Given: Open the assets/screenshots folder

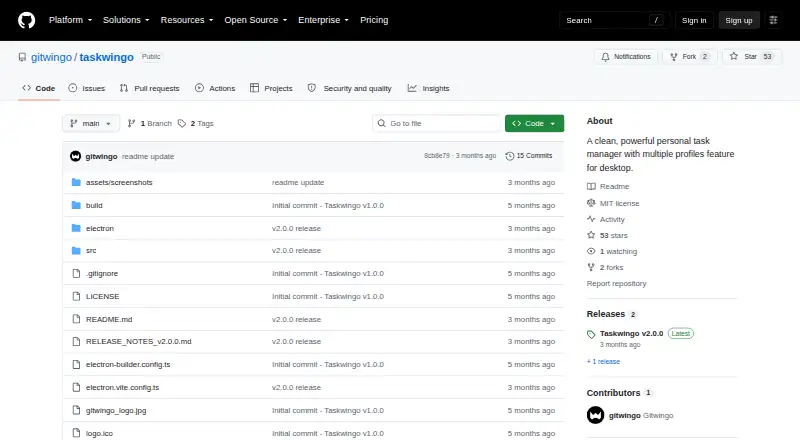Looking at the screenshot, I should (119, 182).
